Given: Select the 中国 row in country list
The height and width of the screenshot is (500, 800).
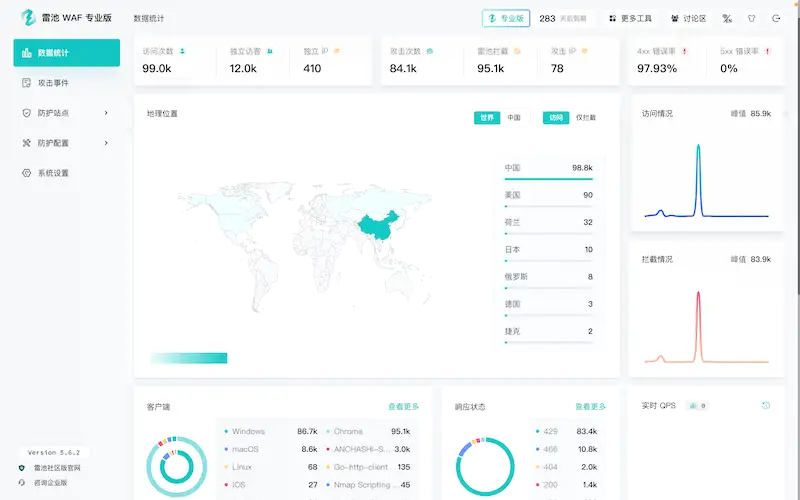Looking at the screenshot, I should (x=548, y=168).
